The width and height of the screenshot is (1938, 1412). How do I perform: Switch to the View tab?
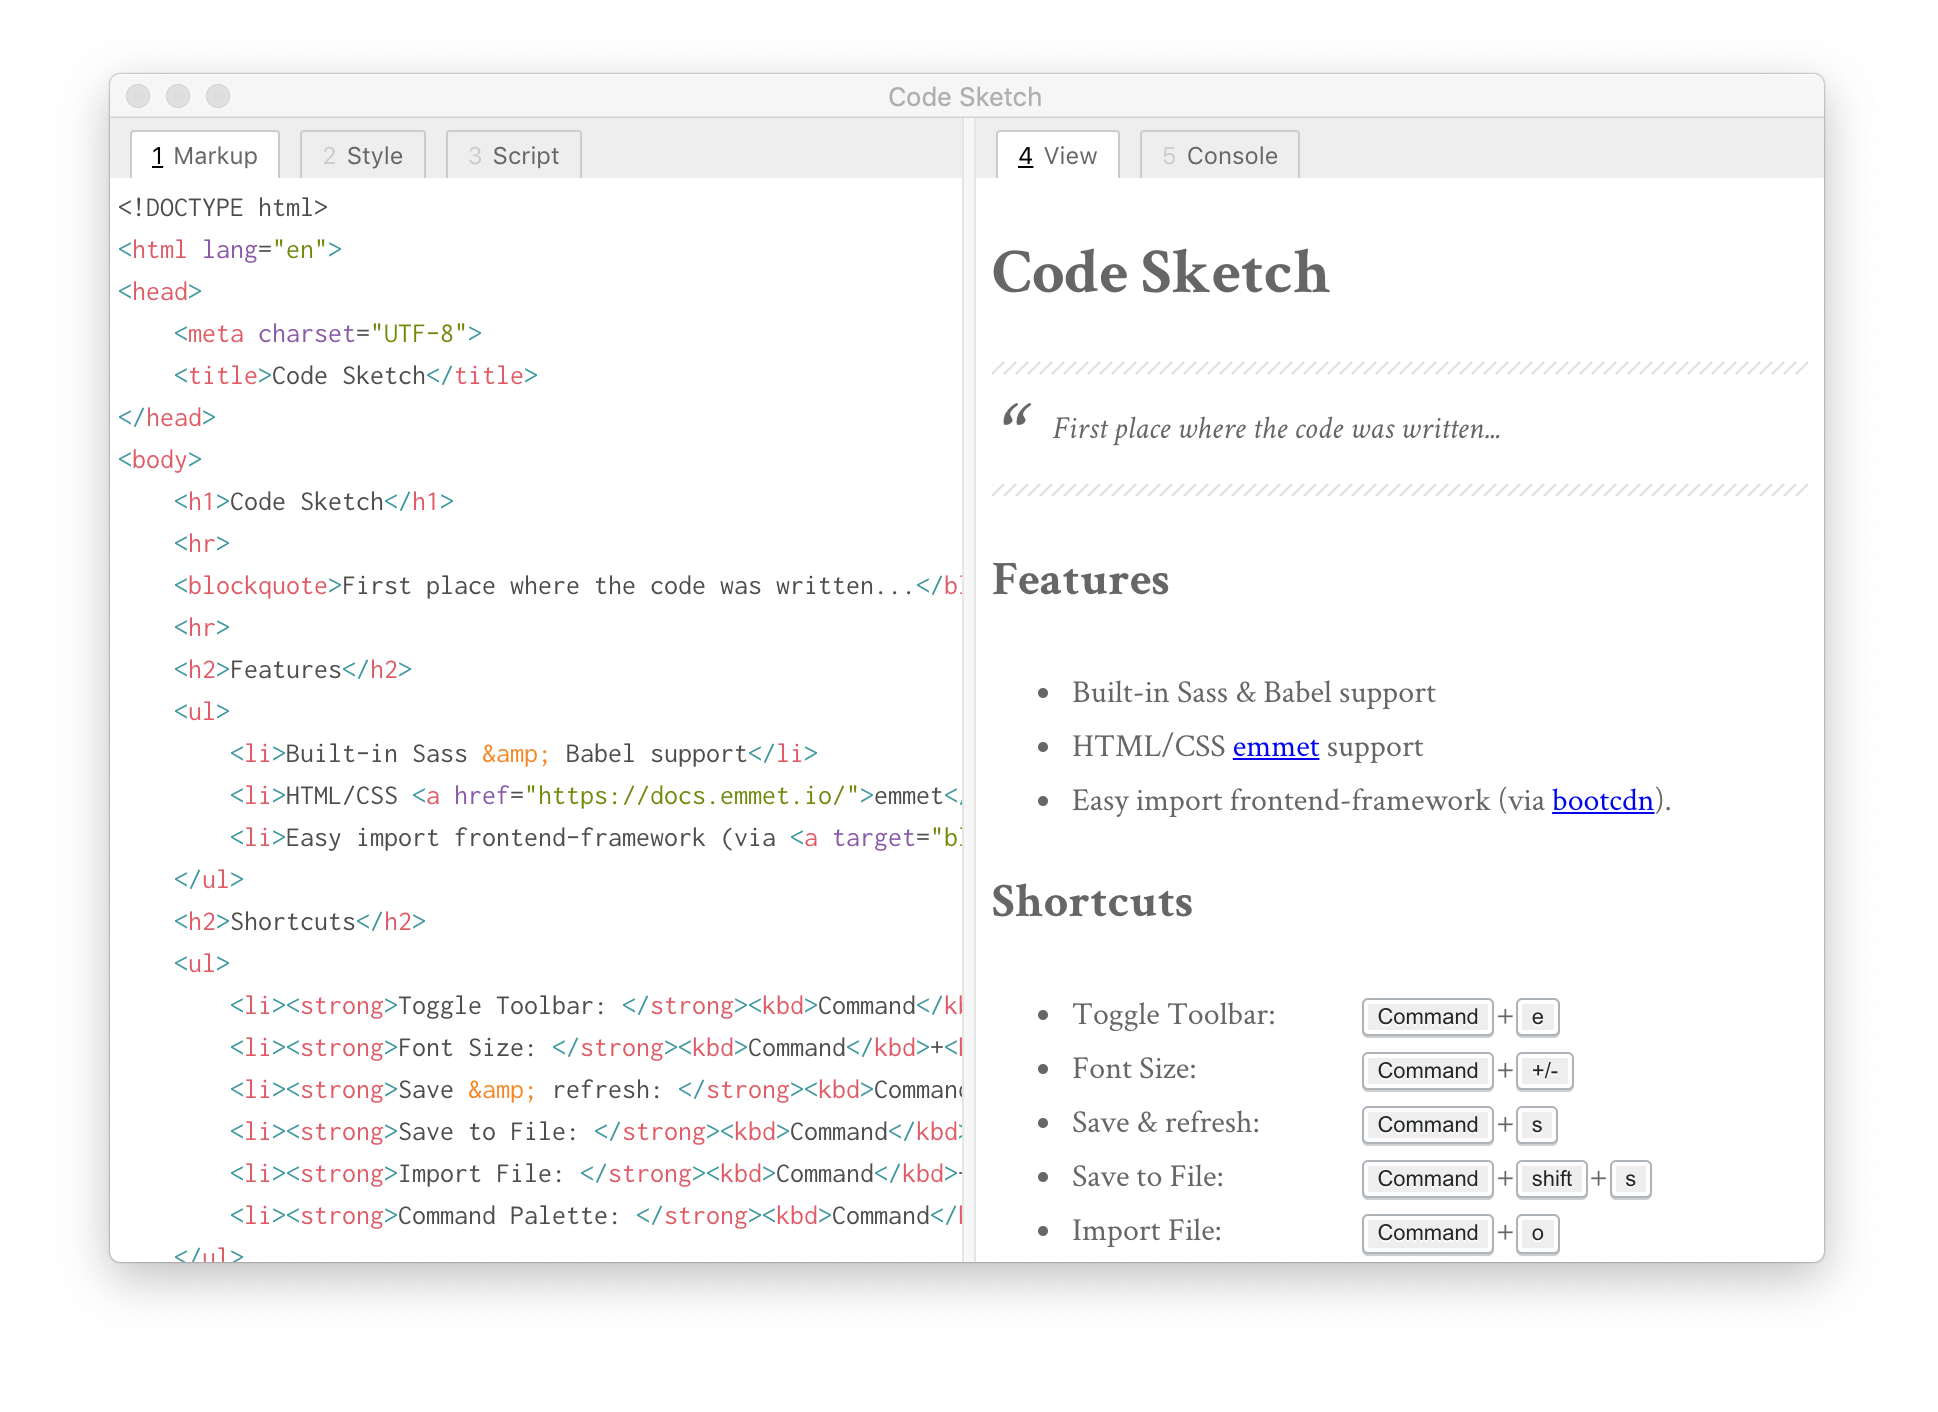[1057, 155]
